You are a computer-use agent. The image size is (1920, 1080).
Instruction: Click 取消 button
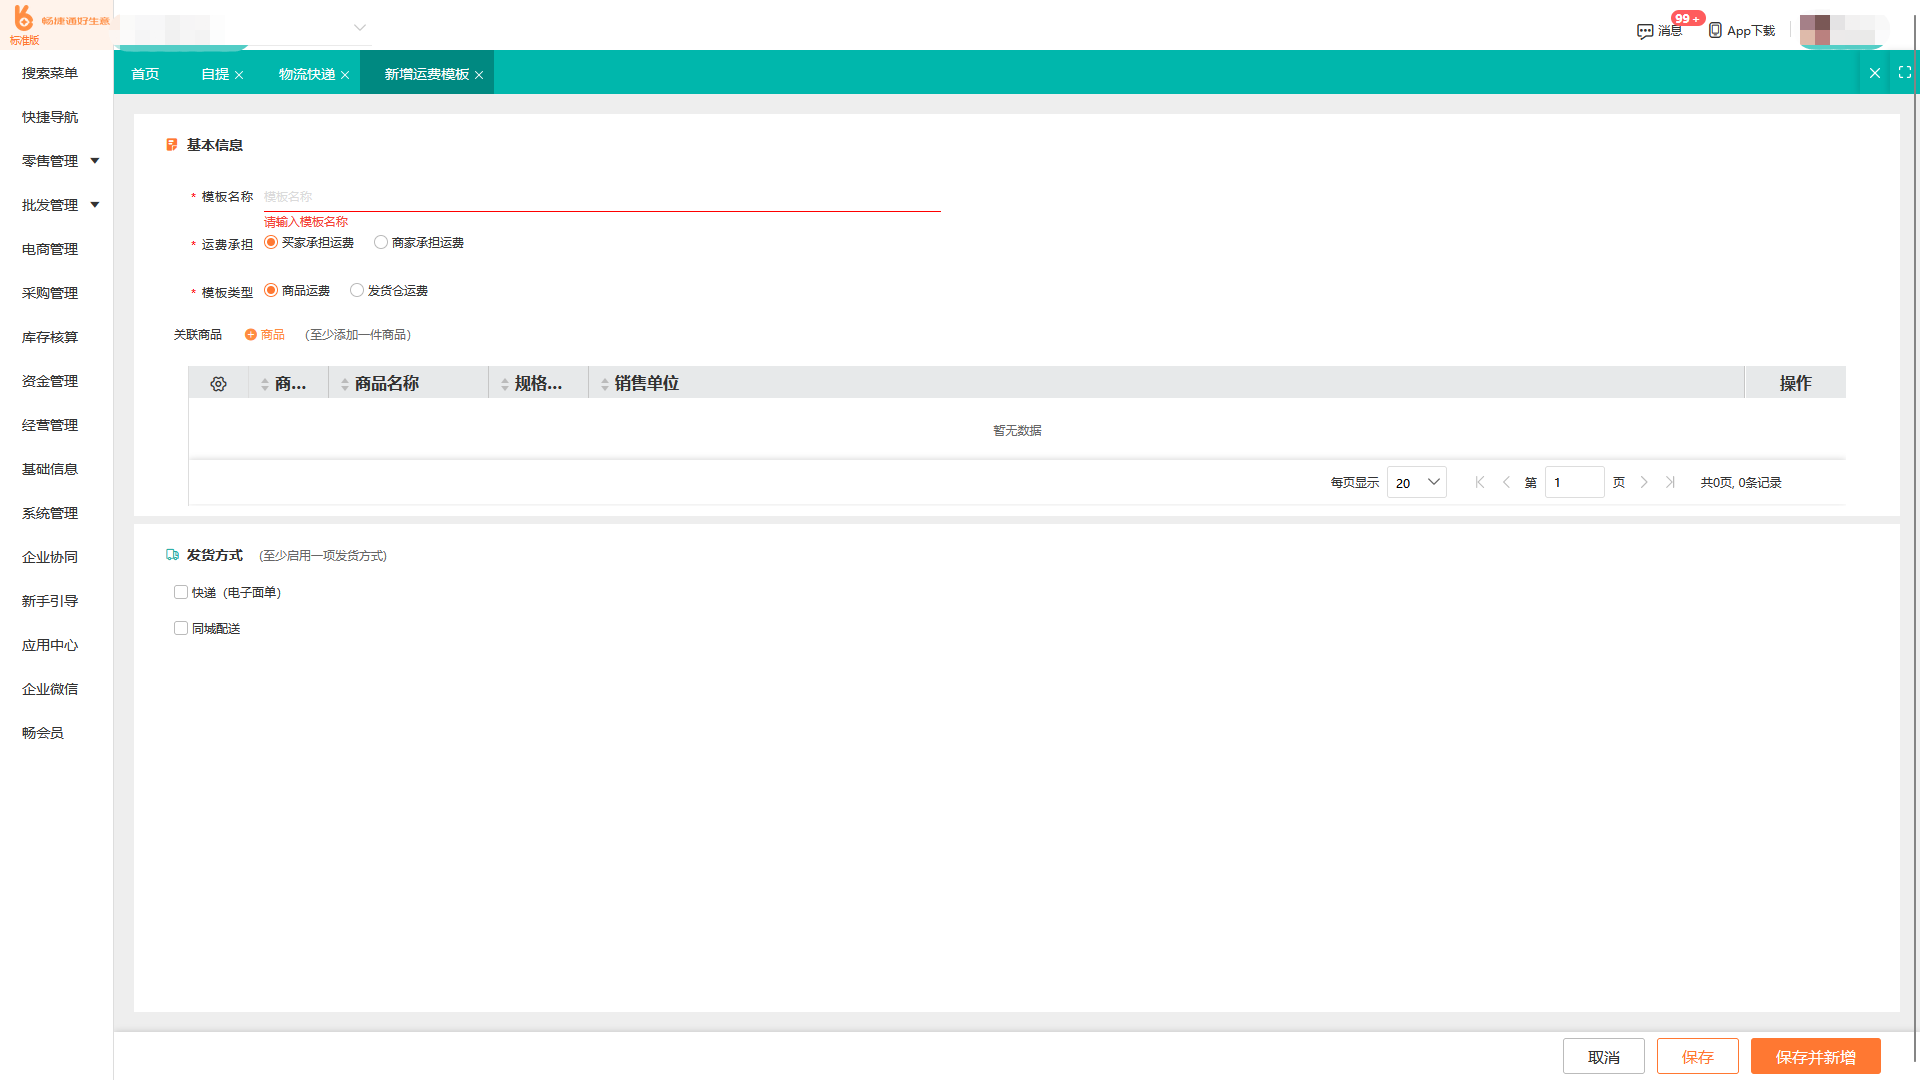pos(1606,1055)
